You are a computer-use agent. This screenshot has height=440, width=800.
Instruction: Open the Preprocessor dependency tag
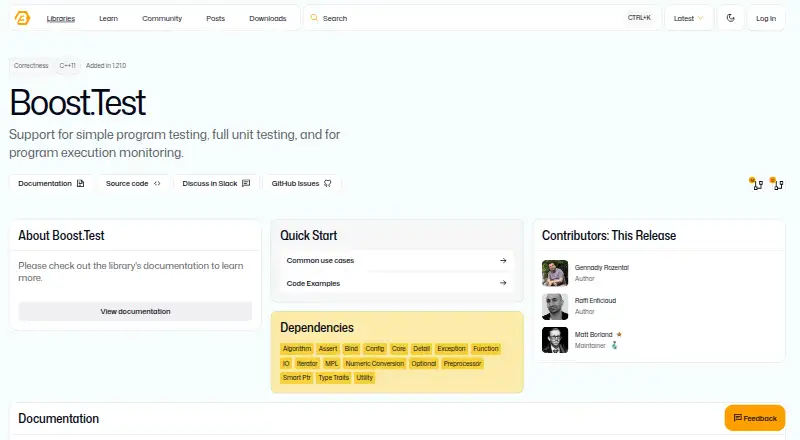coord(462,363)
